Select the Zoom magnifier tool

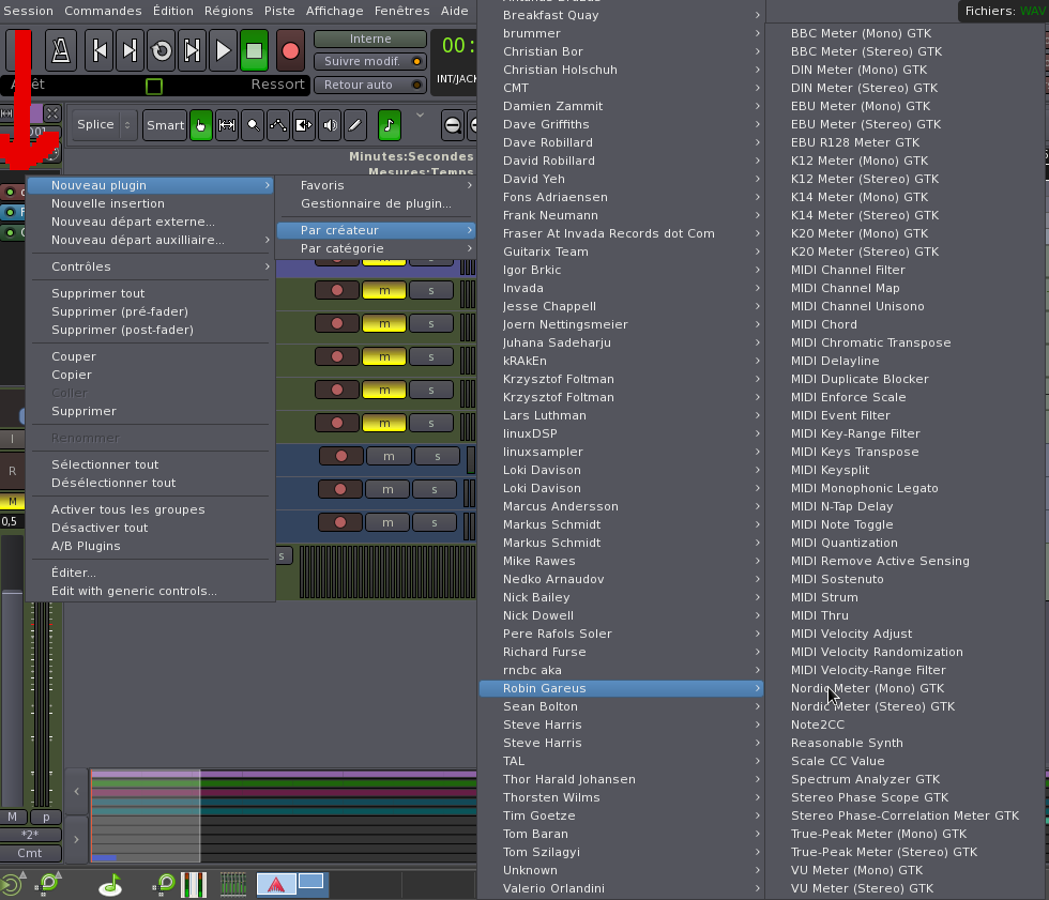(x=253, y=125)
